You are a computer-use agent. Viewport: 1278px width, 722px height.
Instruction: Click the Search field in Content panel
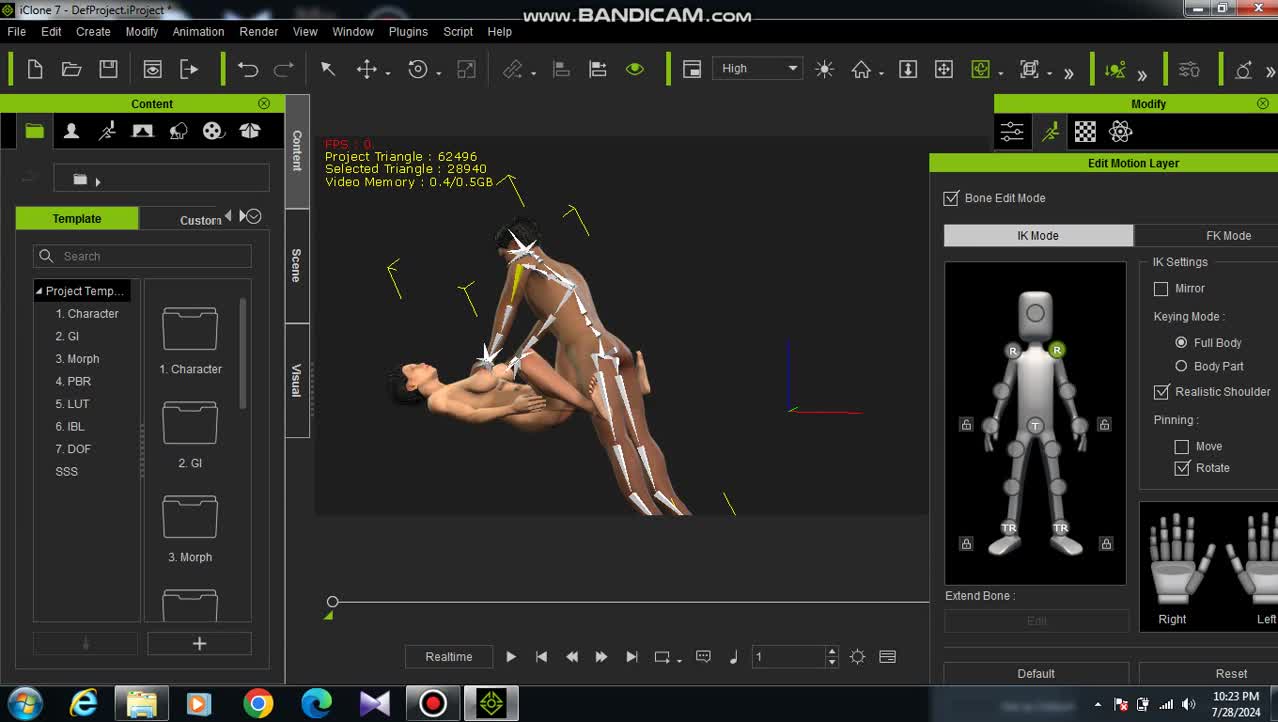(150, 257)
